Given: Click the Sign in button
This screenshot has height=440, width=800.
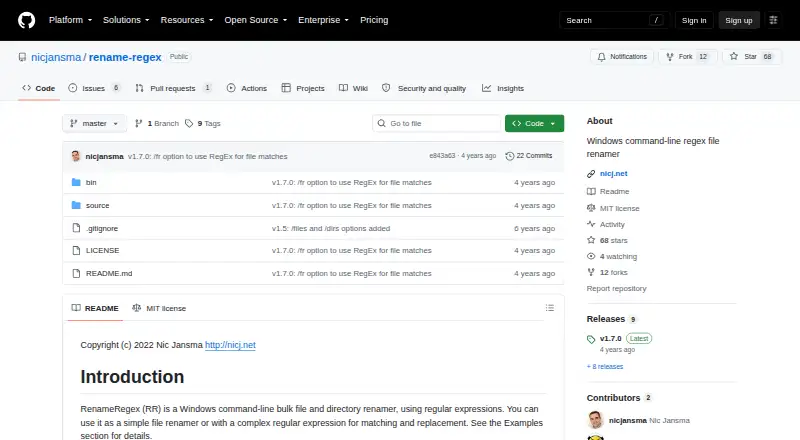Looking at the screenshot, I should coord(694,20).
